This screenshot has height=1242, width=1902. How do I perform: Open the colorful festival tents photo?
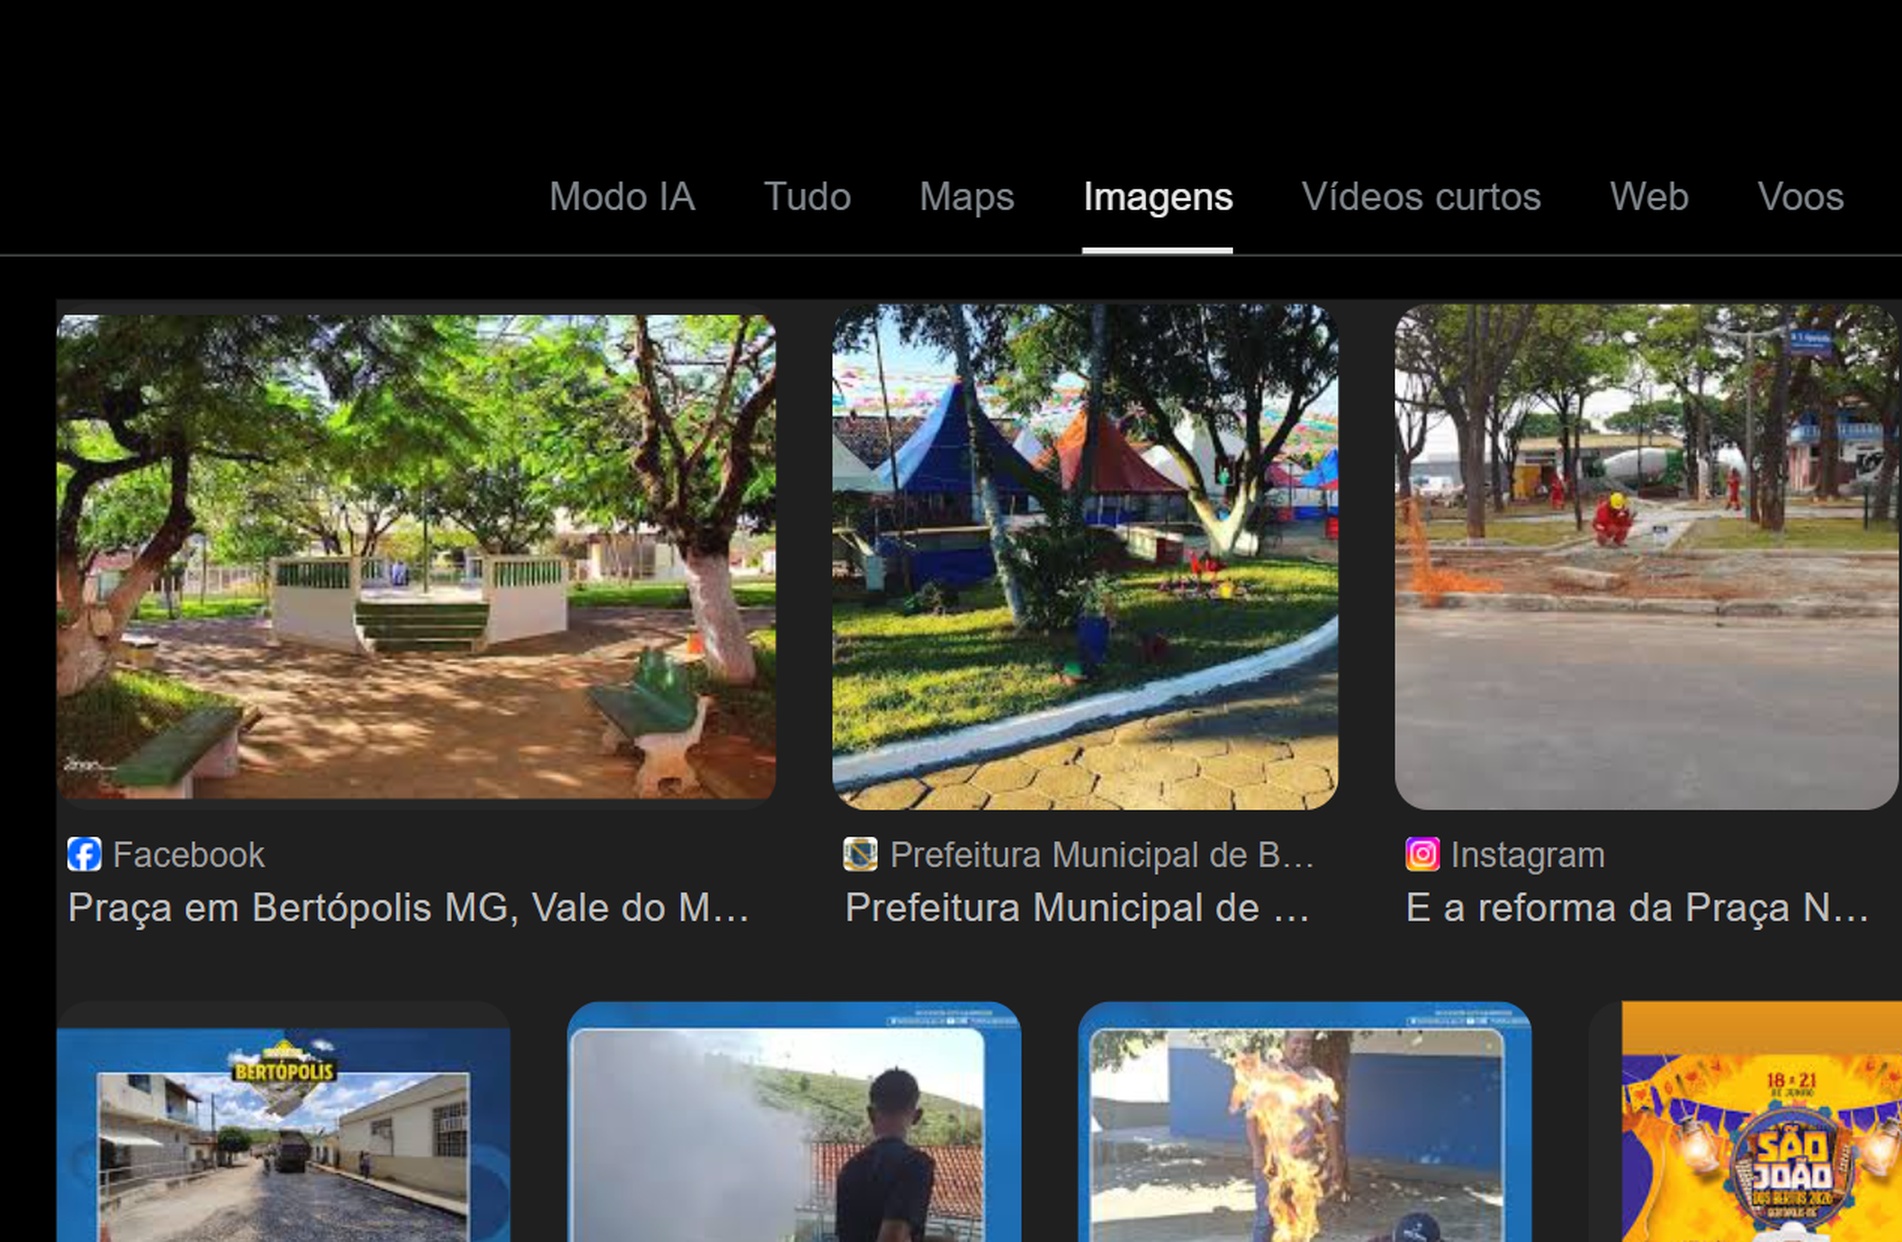coord(1085,556)
